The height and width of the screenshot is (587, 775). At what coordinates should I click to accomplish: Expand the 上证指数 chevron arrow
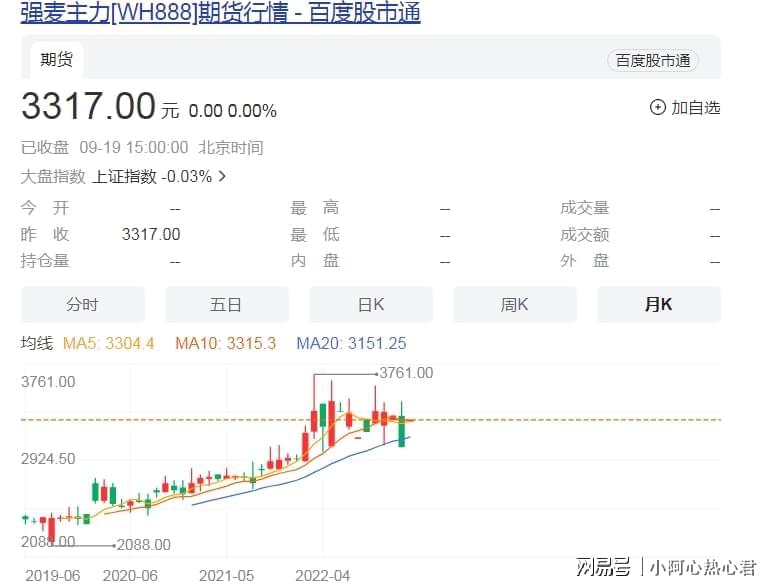(222, 177)
